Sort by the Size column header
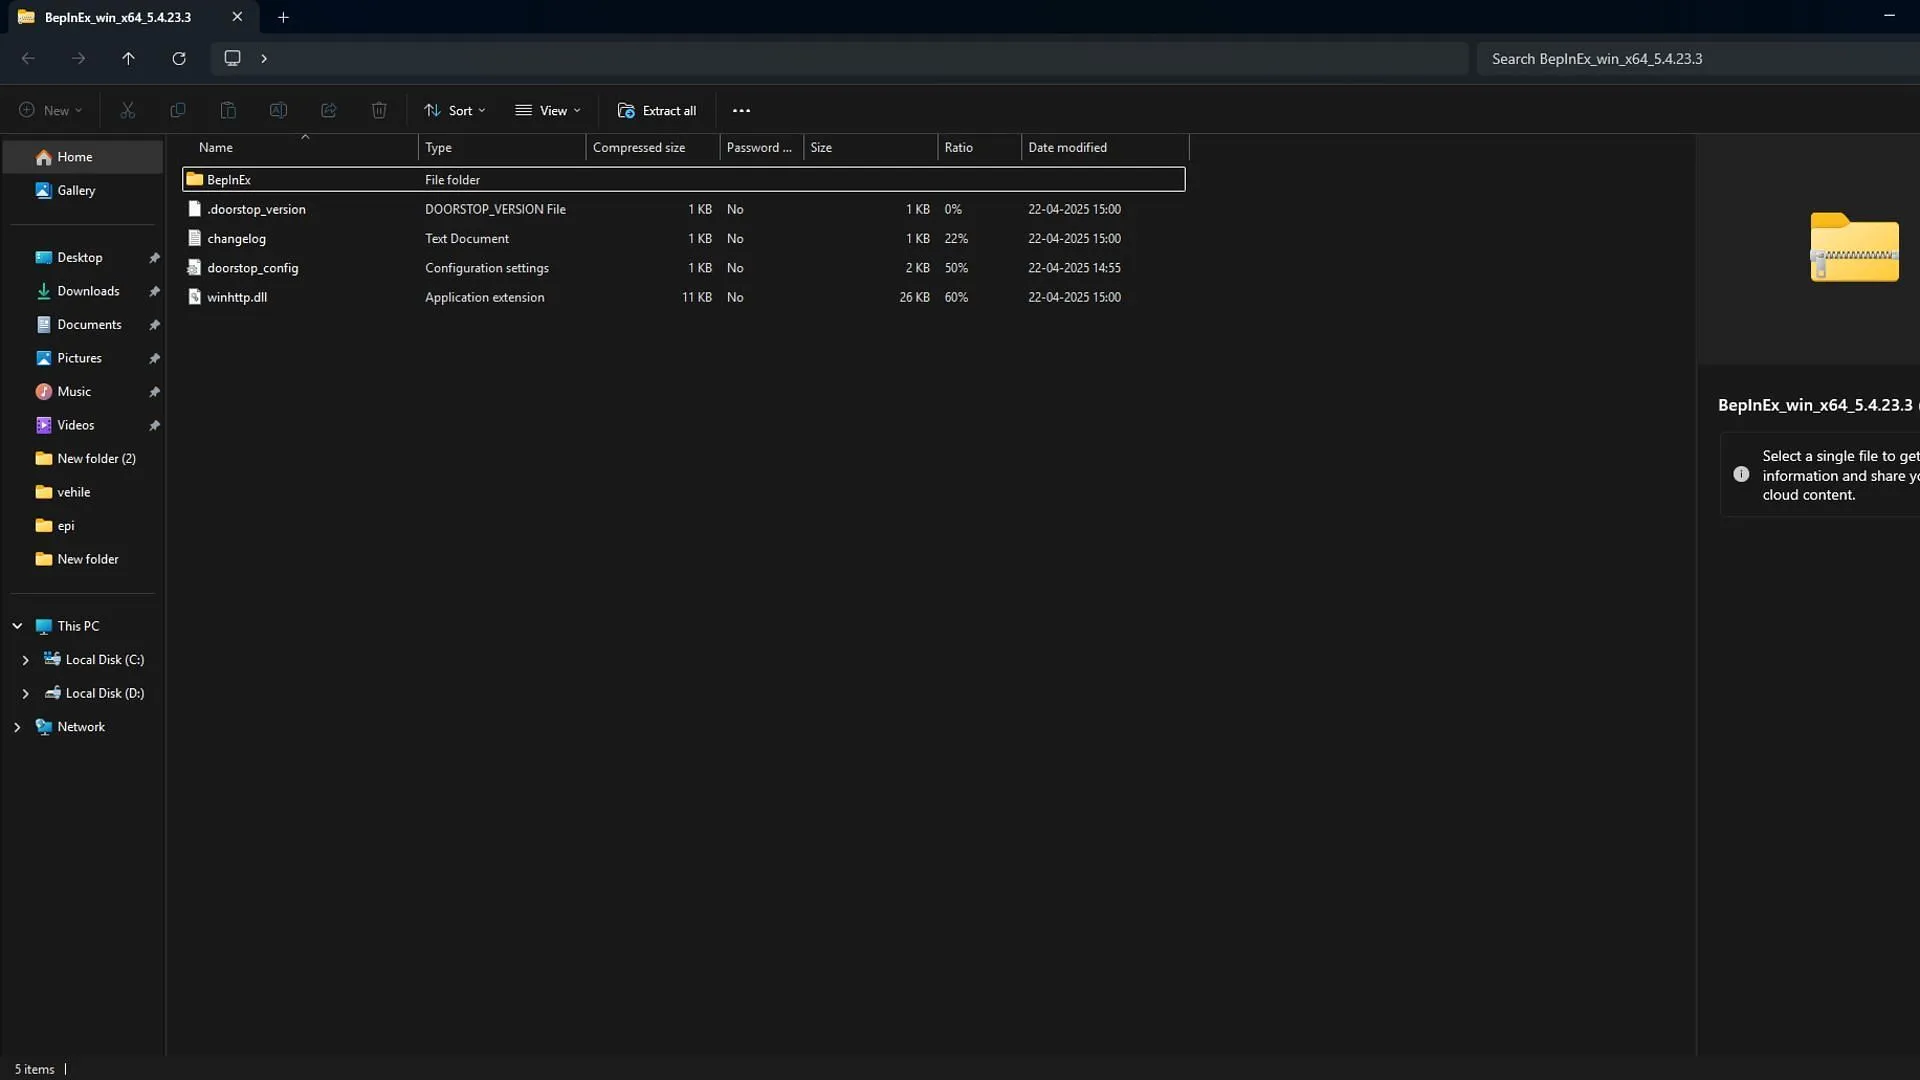The height and width of the screenshot is (1080, 1920). (871, 147)
